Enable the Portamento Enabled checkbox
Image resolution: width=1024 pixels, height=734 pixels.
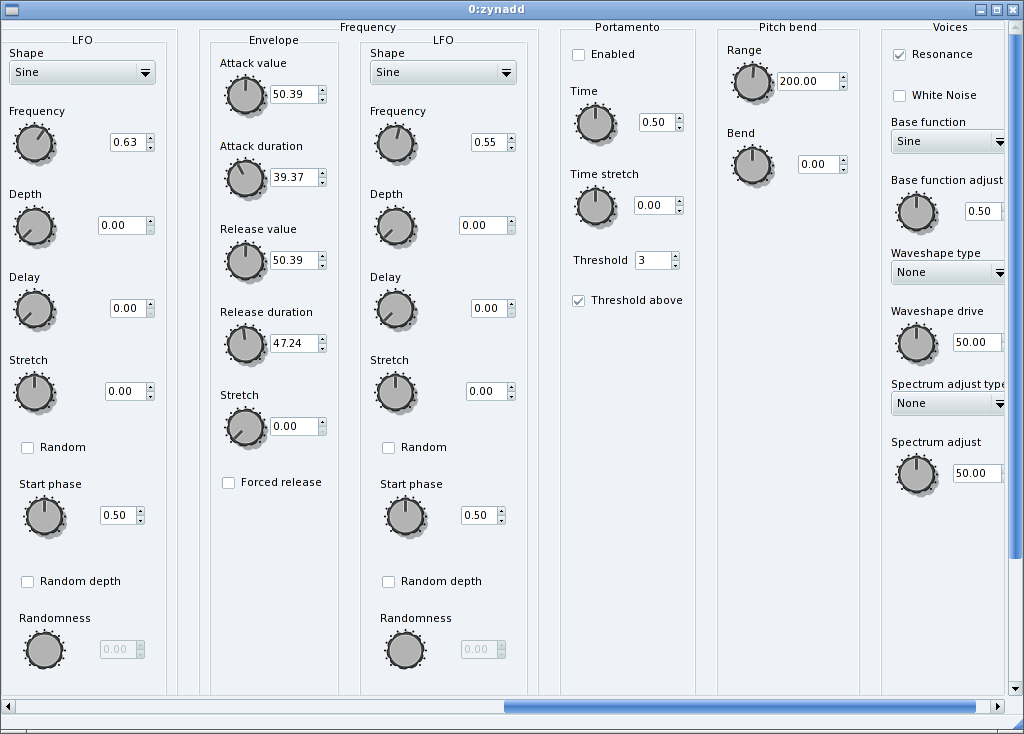point(578,55)
